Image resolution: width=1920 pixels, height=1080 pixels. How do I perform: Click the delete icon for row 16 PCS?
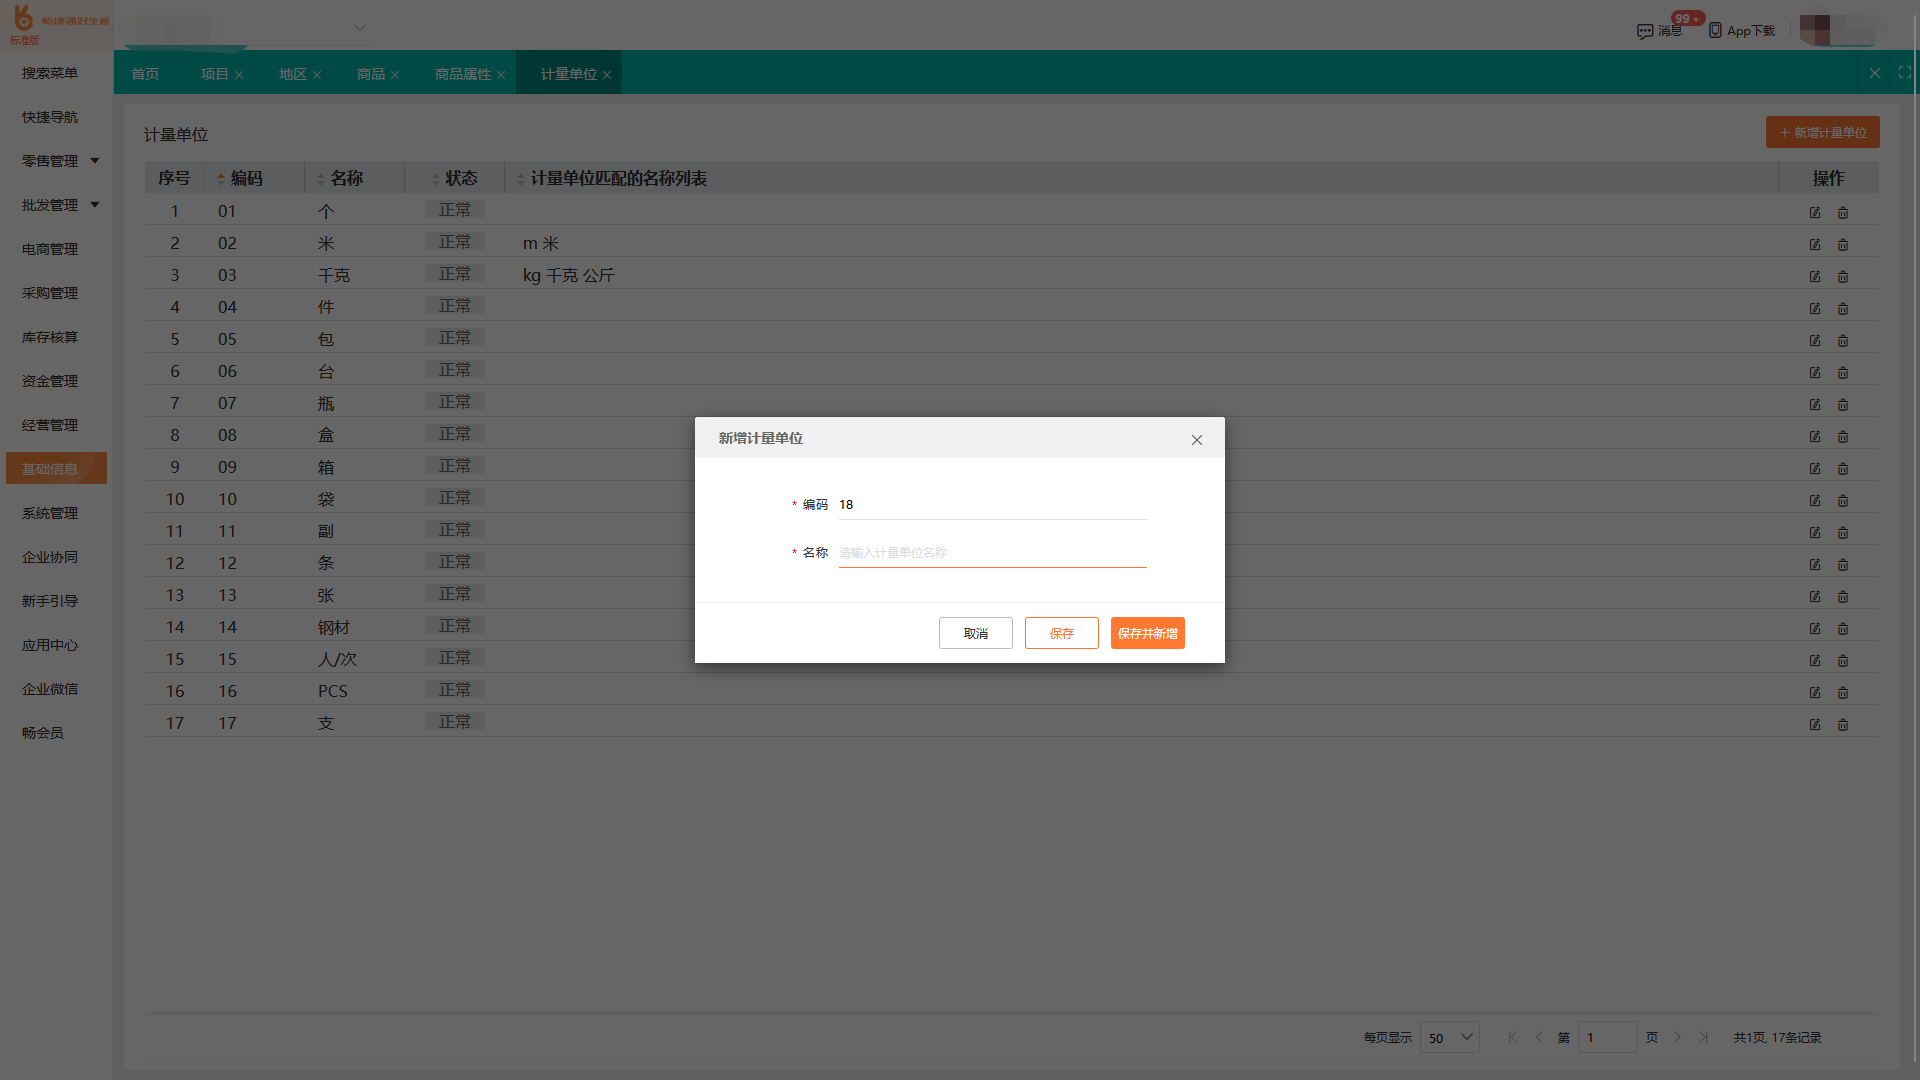click(1844, 692)
